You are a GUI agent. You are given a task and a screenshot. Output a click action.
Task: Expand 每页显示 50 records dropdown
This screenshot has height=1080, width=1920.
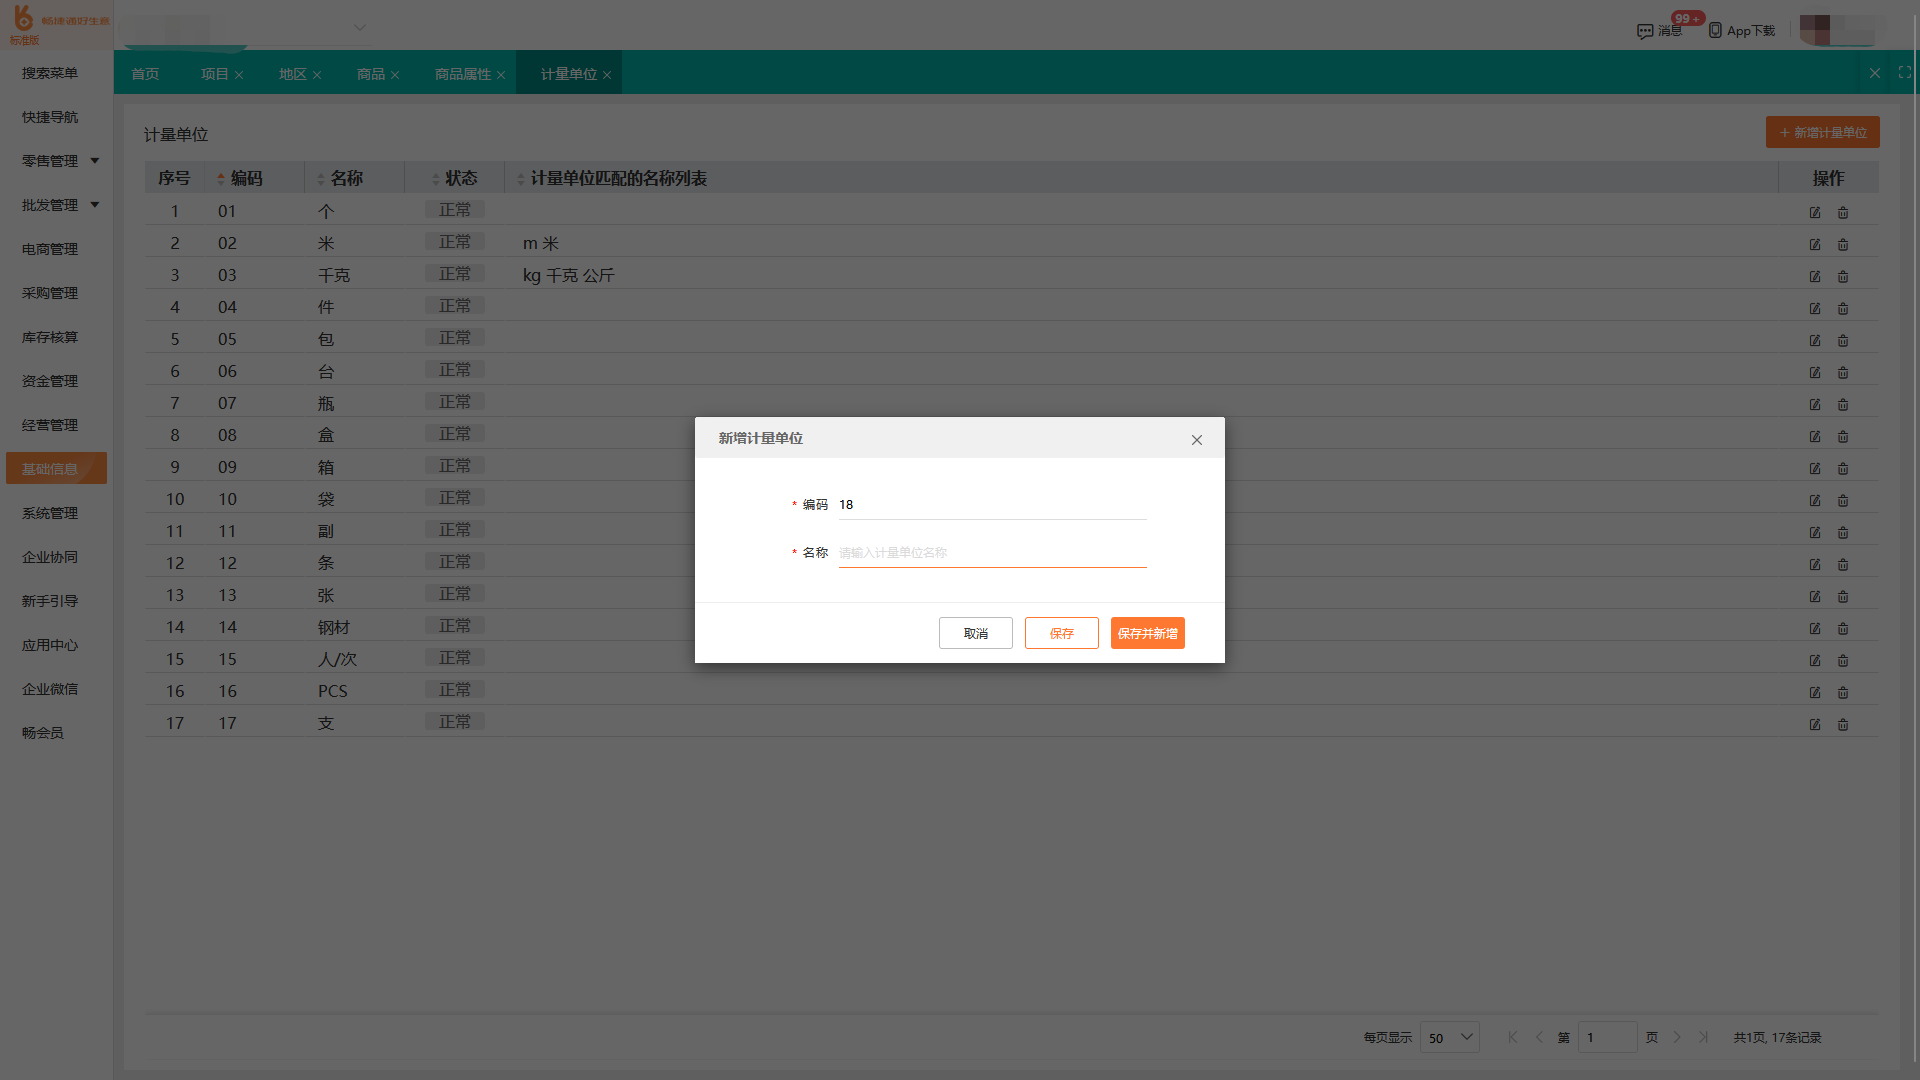point(1449,1038)
